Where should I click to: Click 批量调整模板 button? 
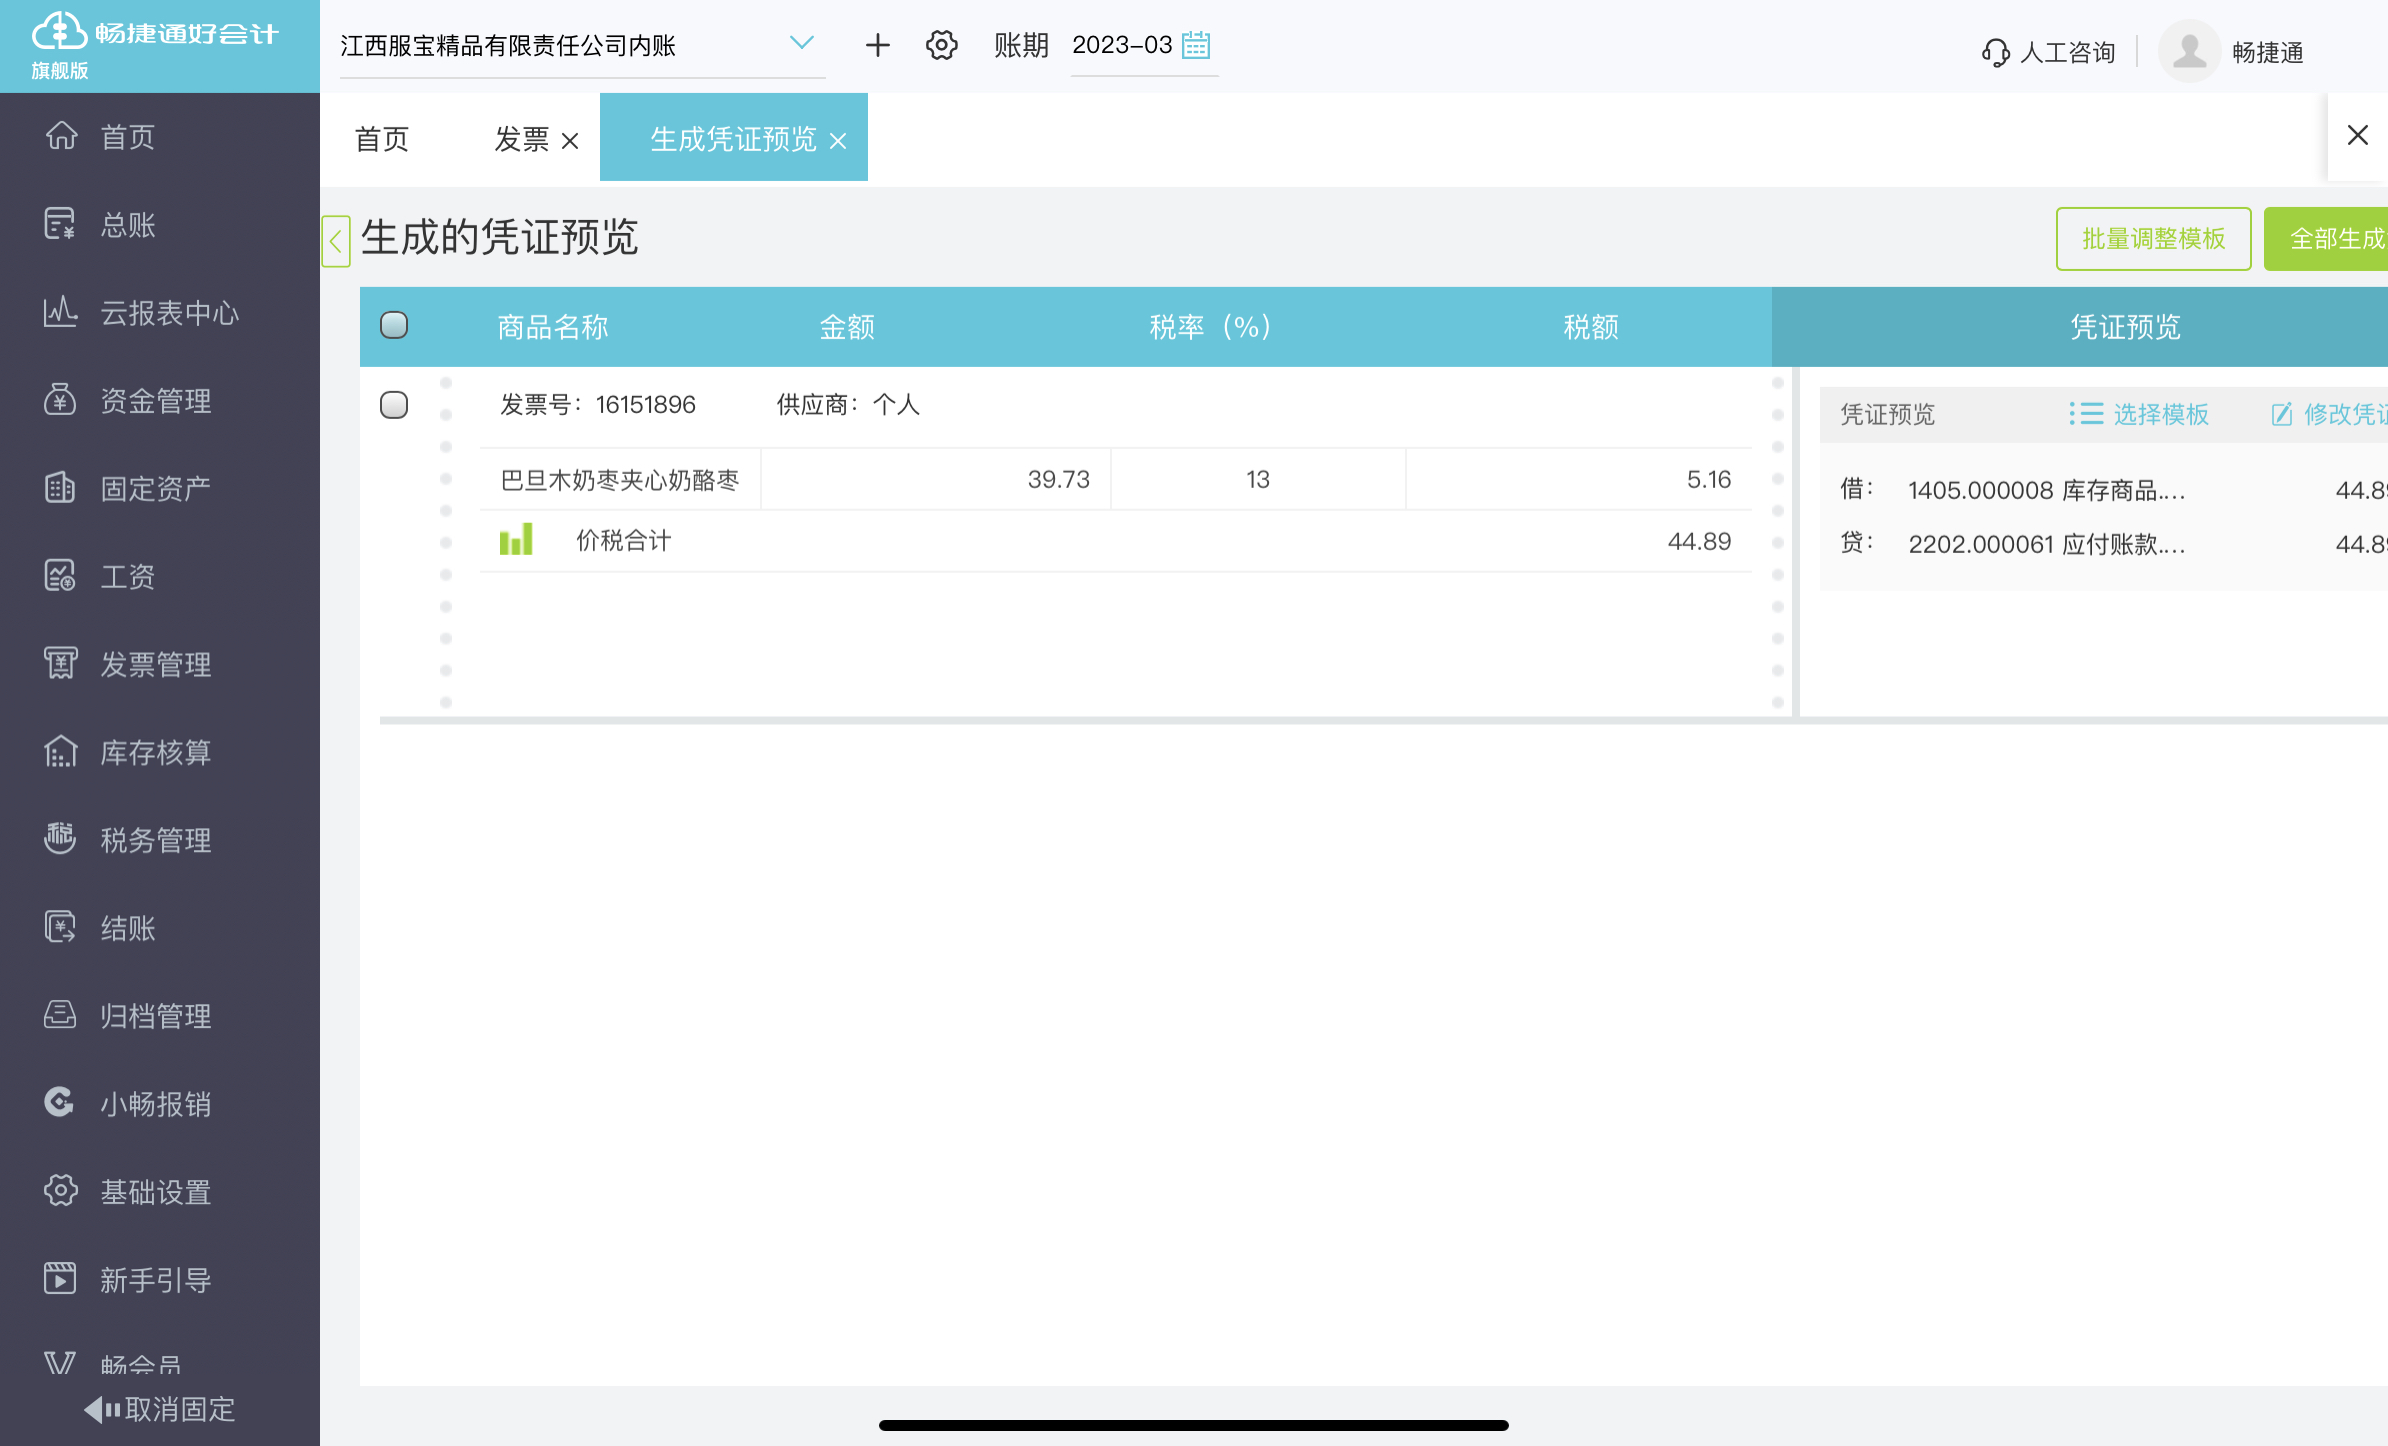pyautogui.click(x=2153, y=239)
